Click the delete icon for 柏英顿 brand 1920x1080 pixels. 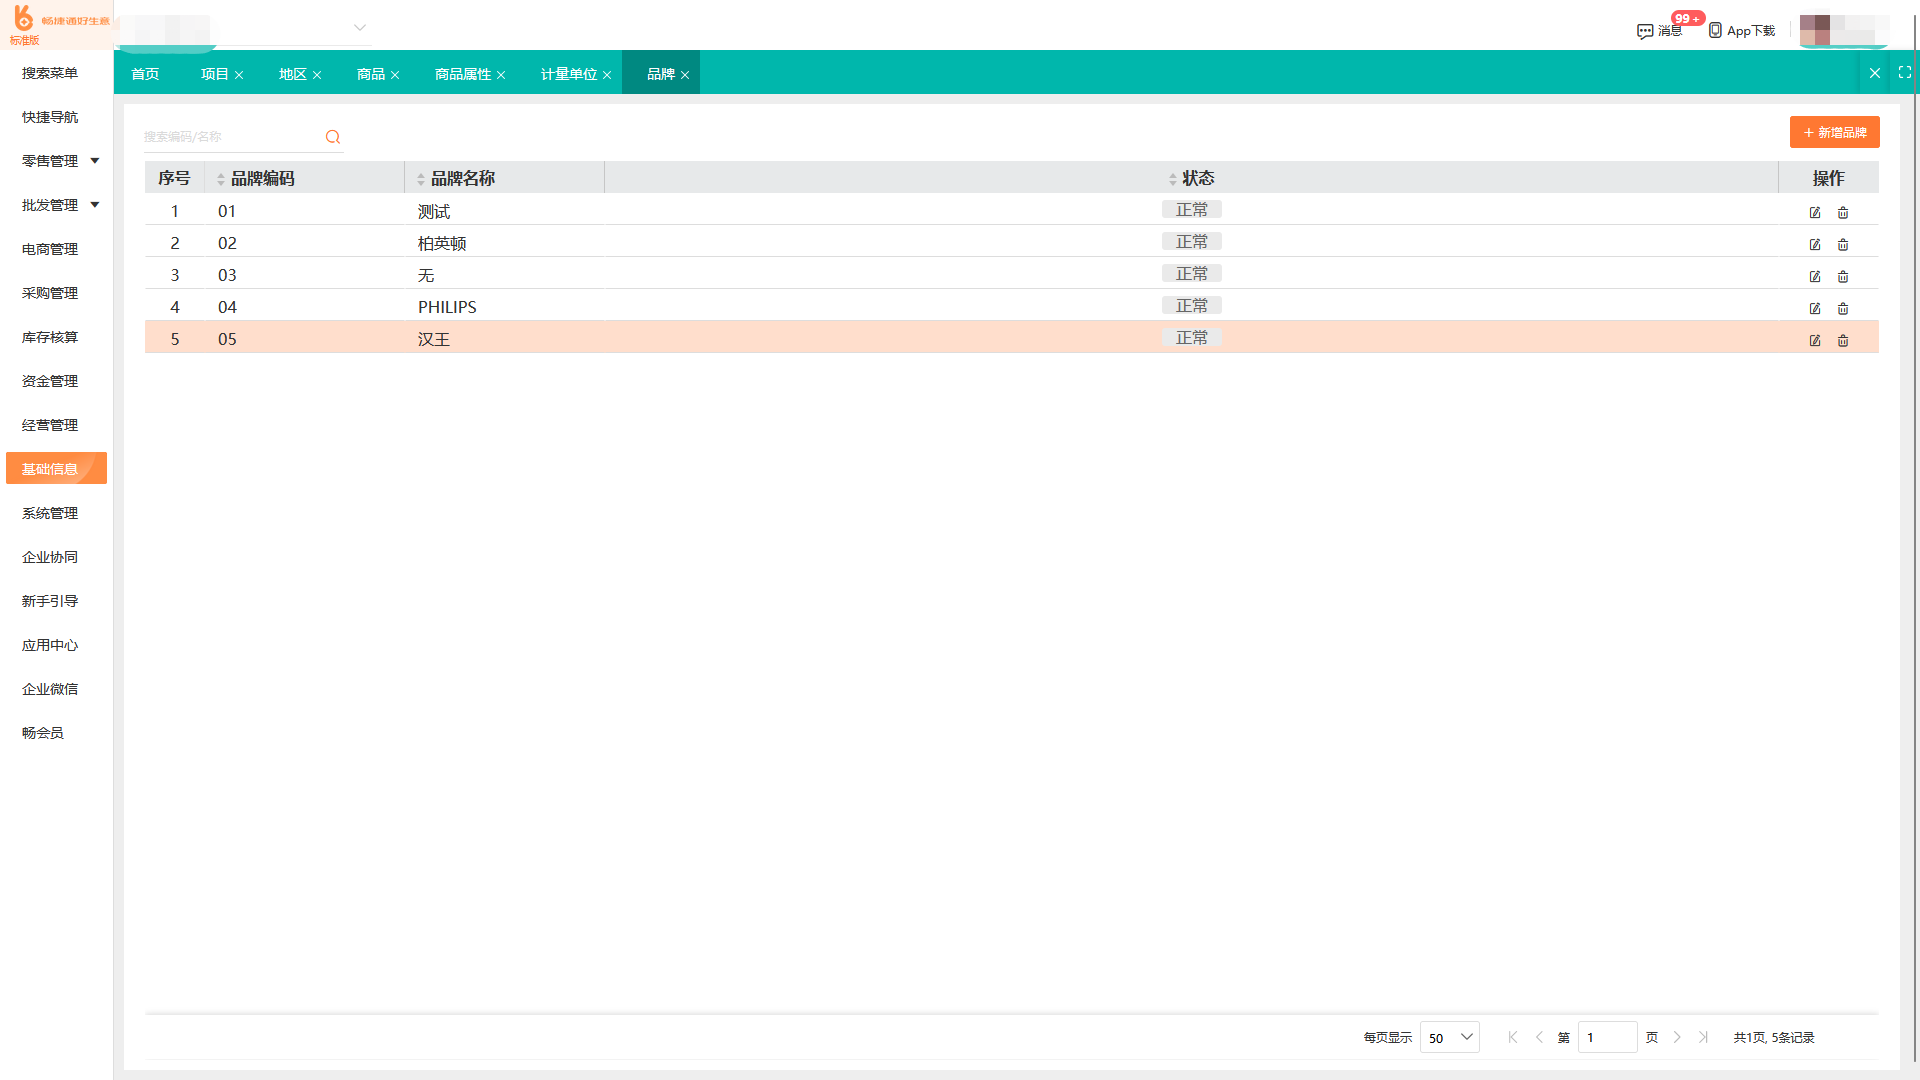(1844, 243)
